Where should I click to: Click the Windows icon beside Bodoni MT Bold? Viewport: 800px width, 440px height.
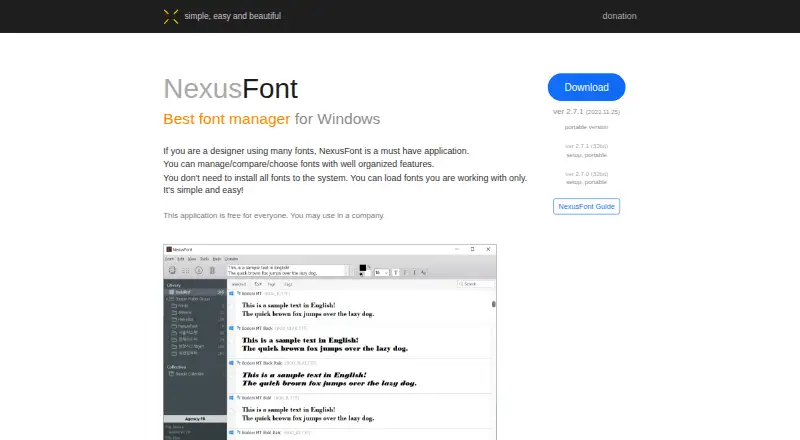[x=231, y=398]
